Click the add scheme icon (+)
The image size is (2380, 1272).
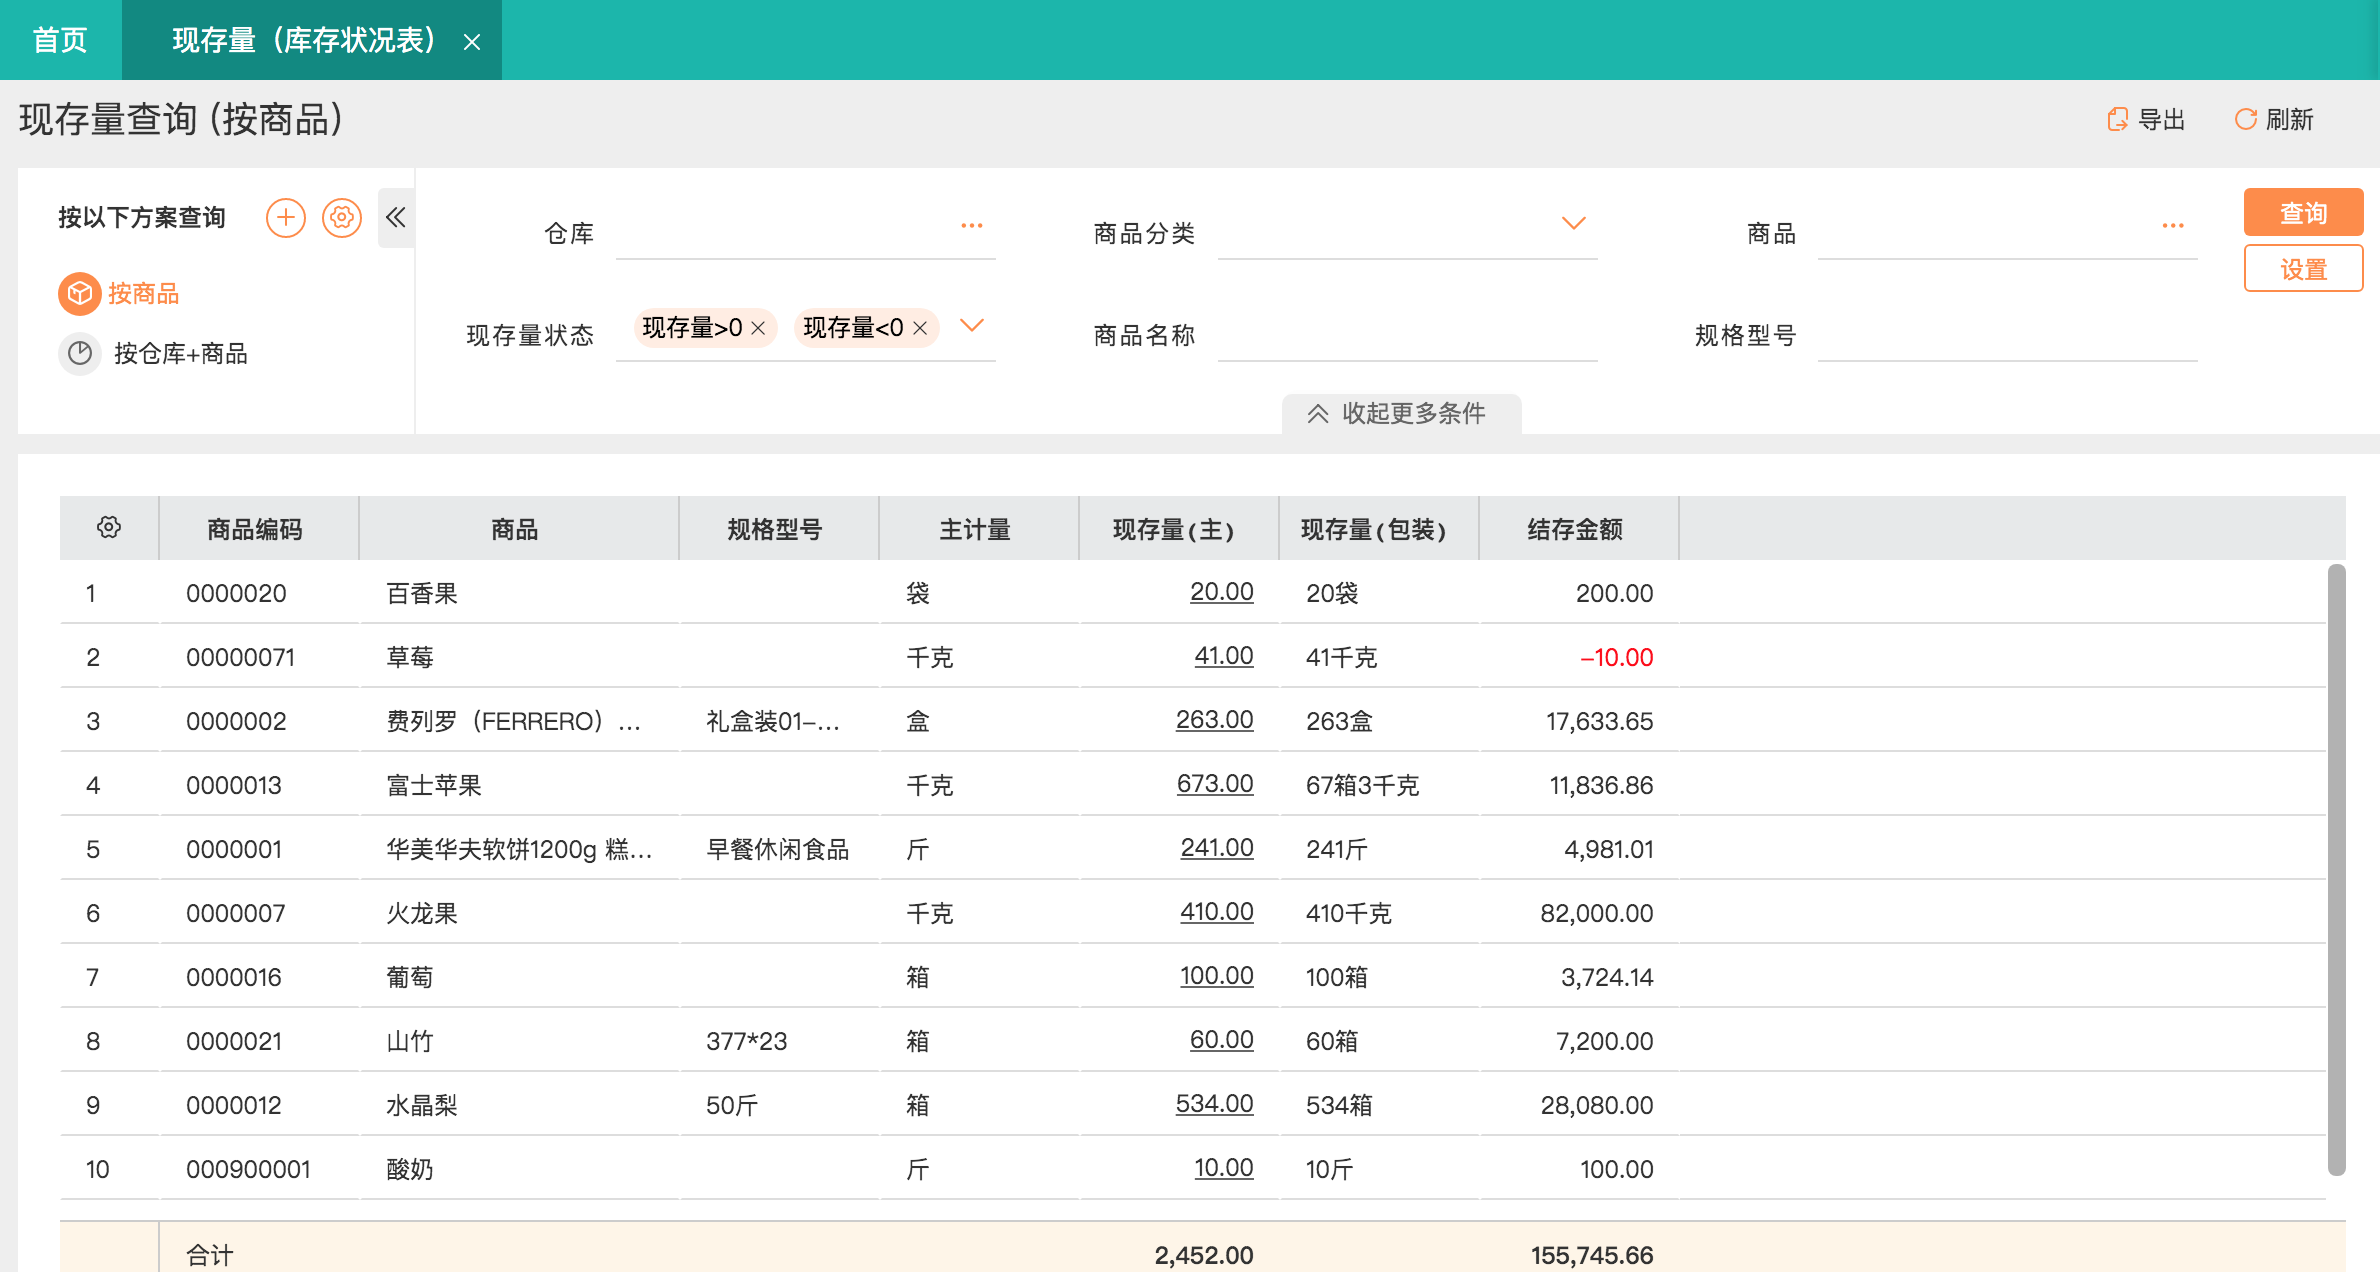click(x=286, y=219)
